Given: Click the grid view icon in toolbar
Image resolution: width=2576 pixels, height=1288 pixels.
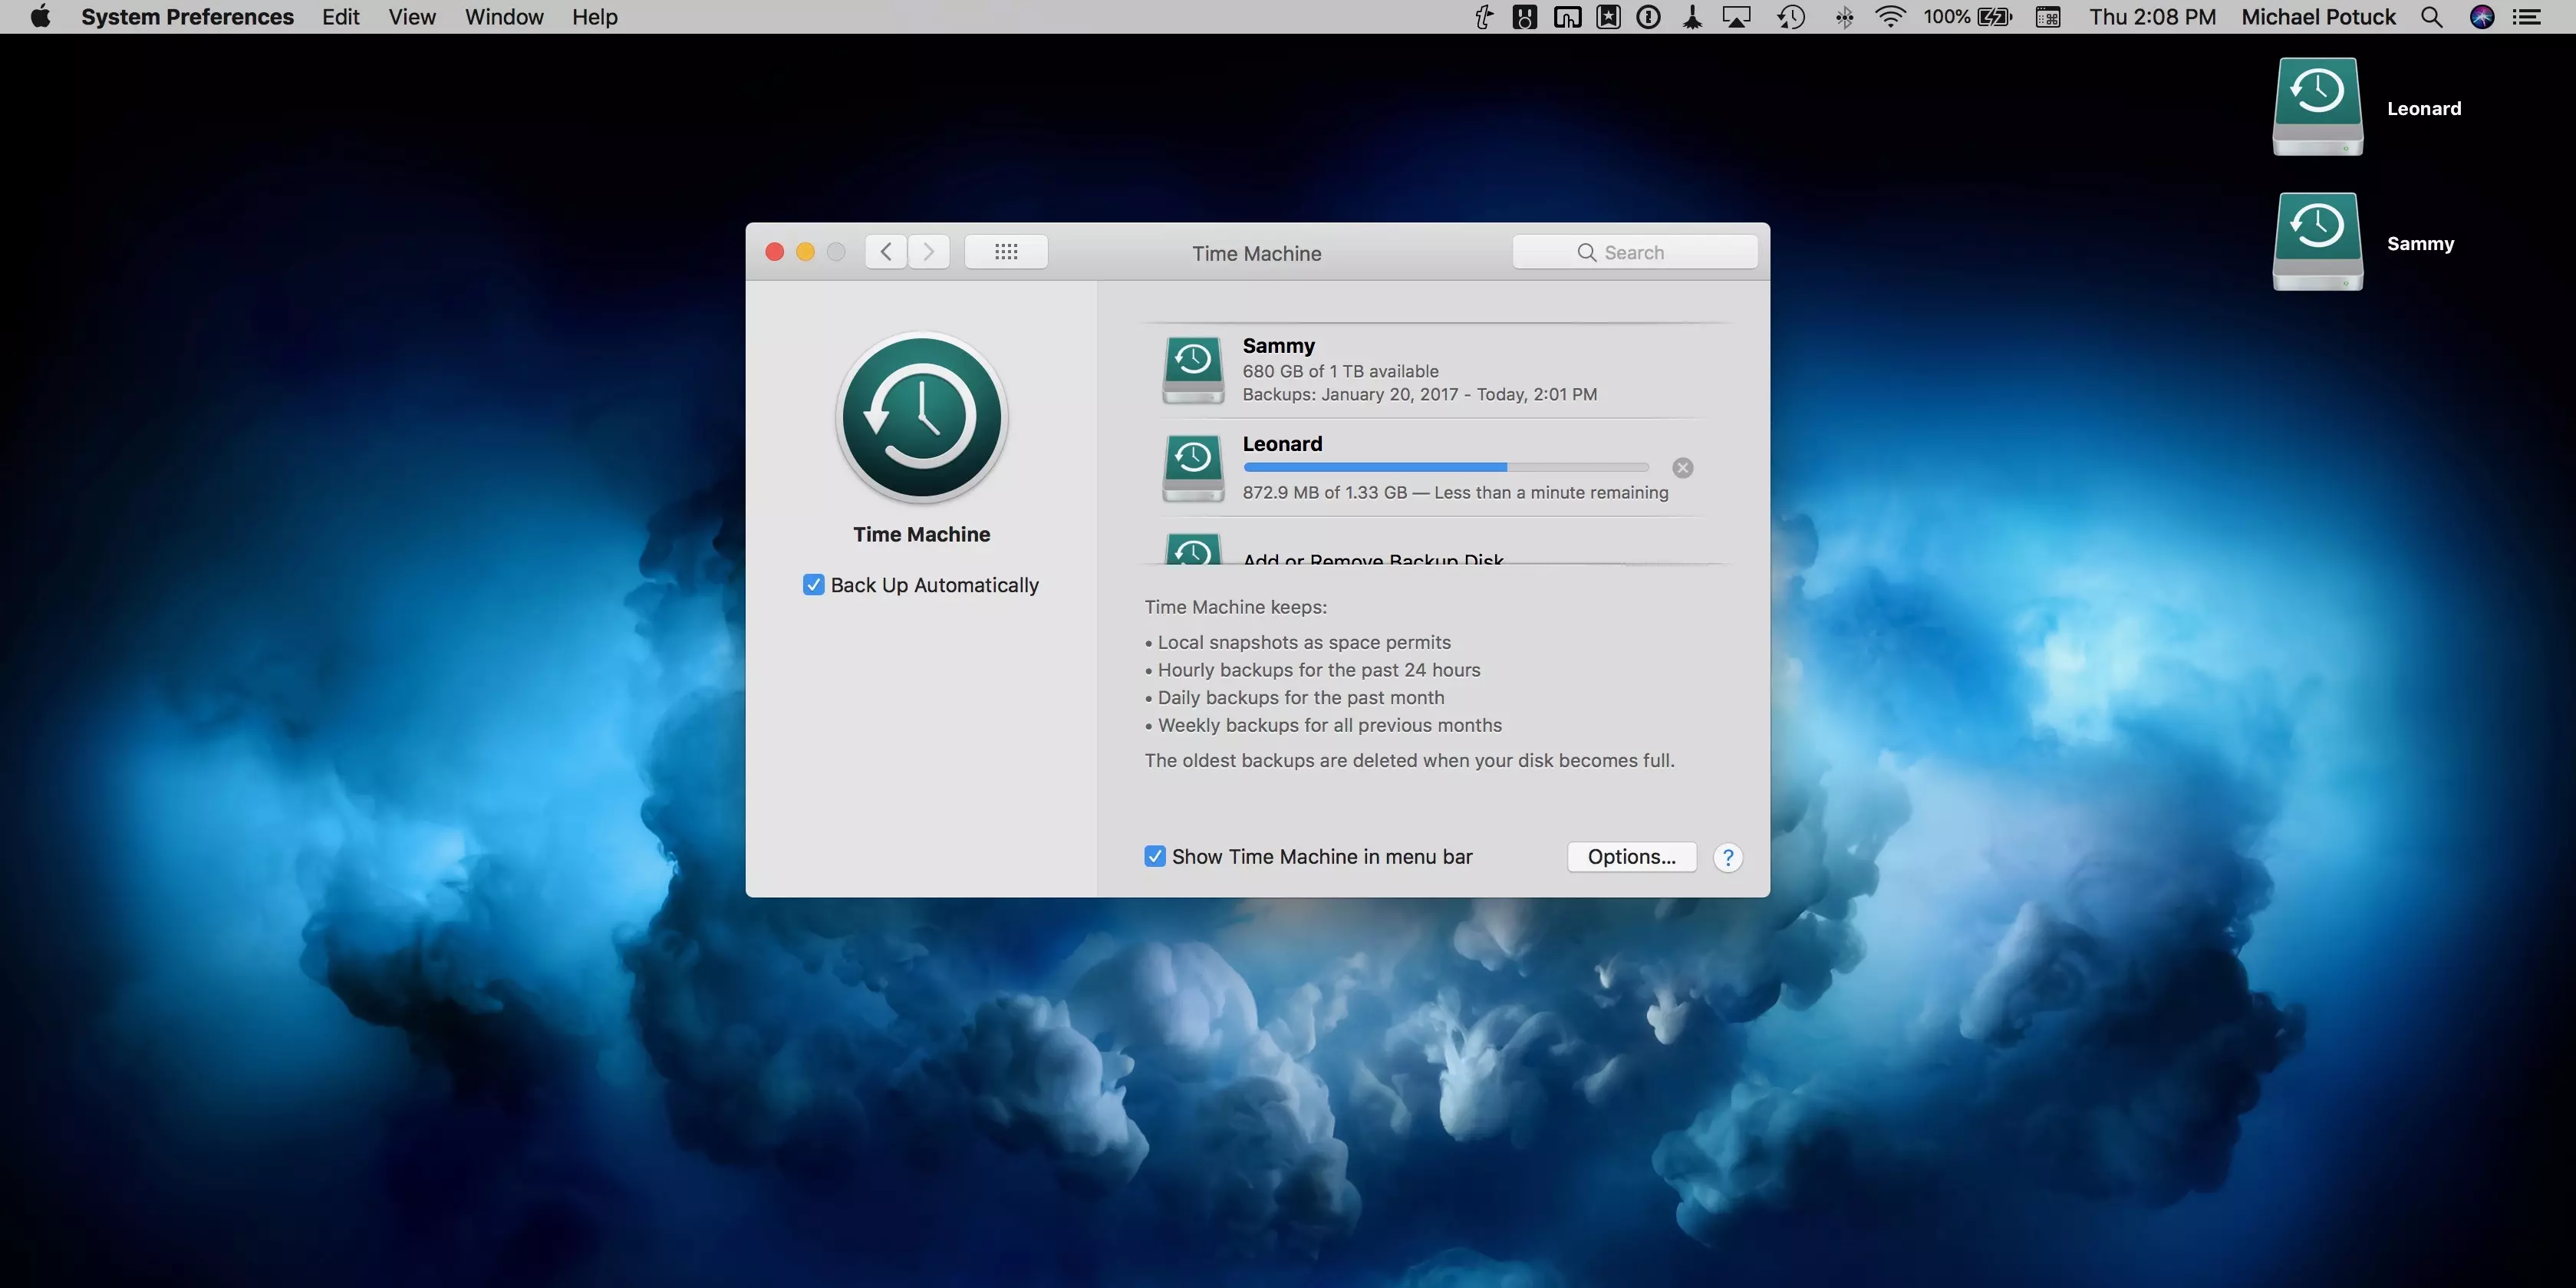Looking at the screenshot, I should (1004, 250).
